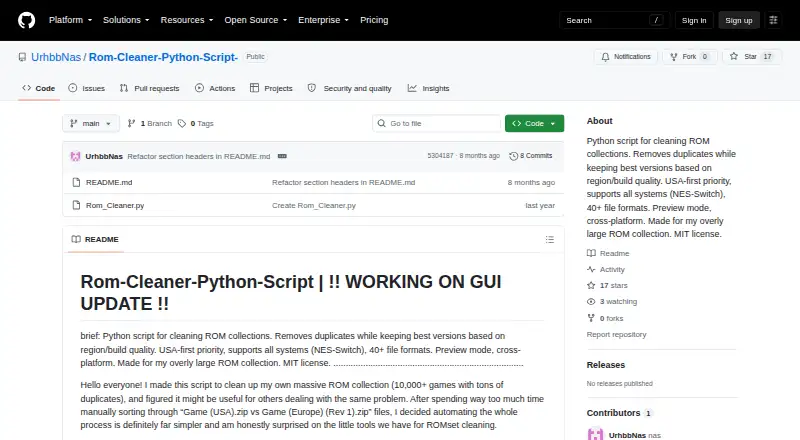Open the Create Rom_Cleaner.py commit link
Viewport: 800px width, 440px height.
[x=314, y=205]
